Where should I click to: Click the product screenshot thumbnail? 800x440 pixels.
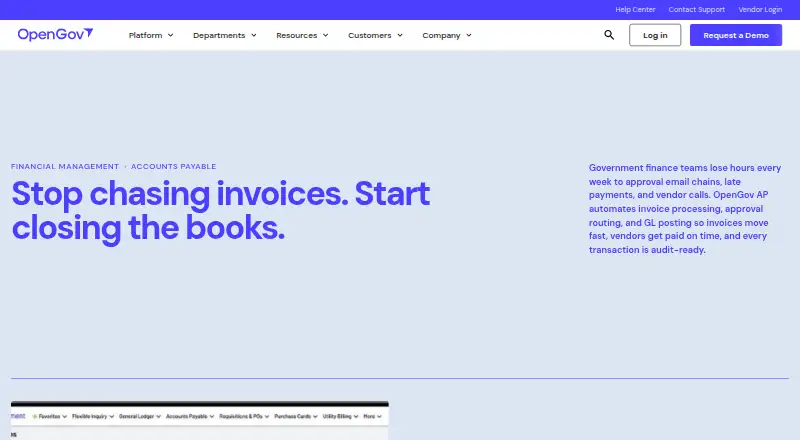[x=199, y=421]
